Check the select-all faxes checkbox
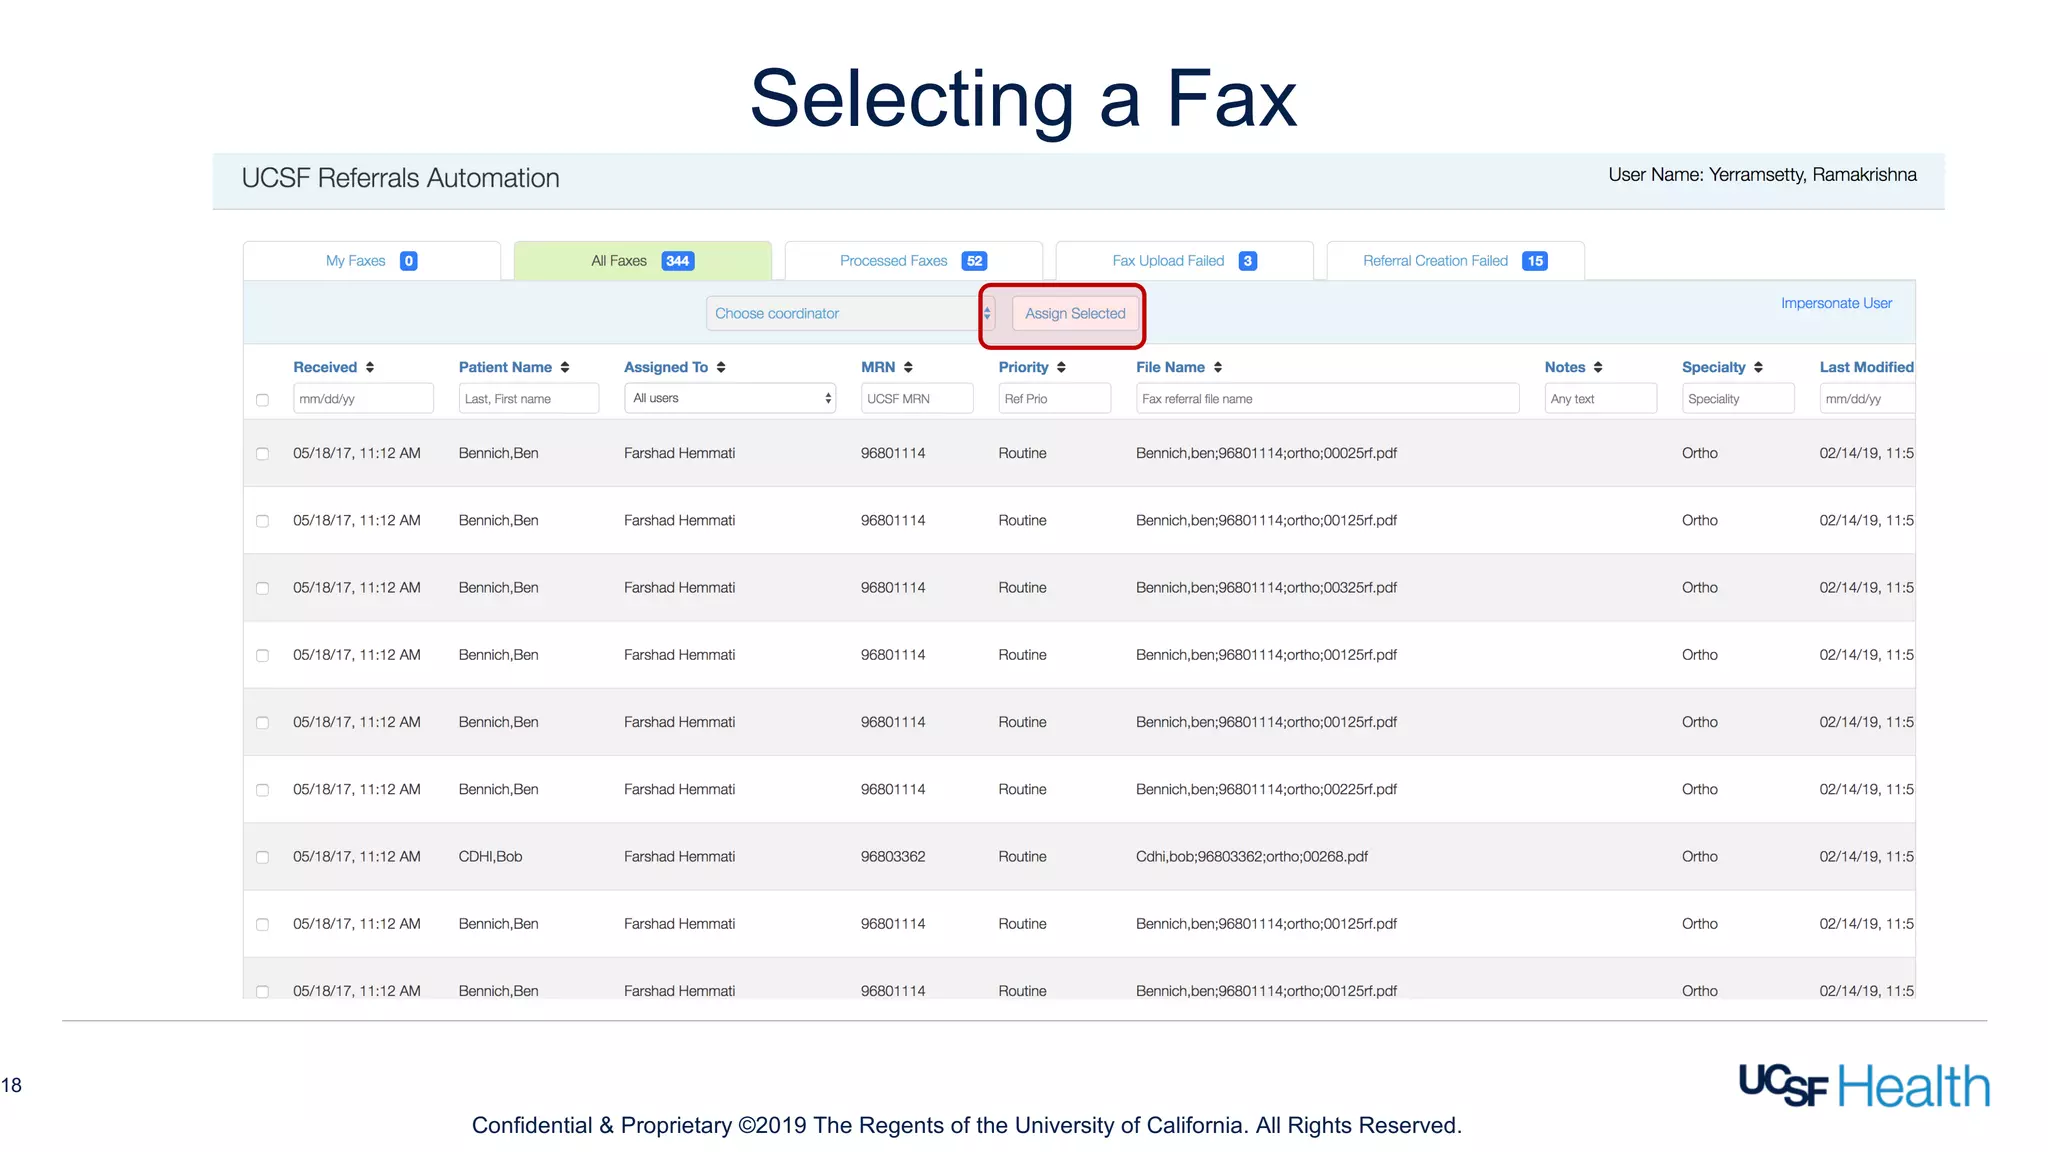2048x1152 pixels. coord(263,399)
